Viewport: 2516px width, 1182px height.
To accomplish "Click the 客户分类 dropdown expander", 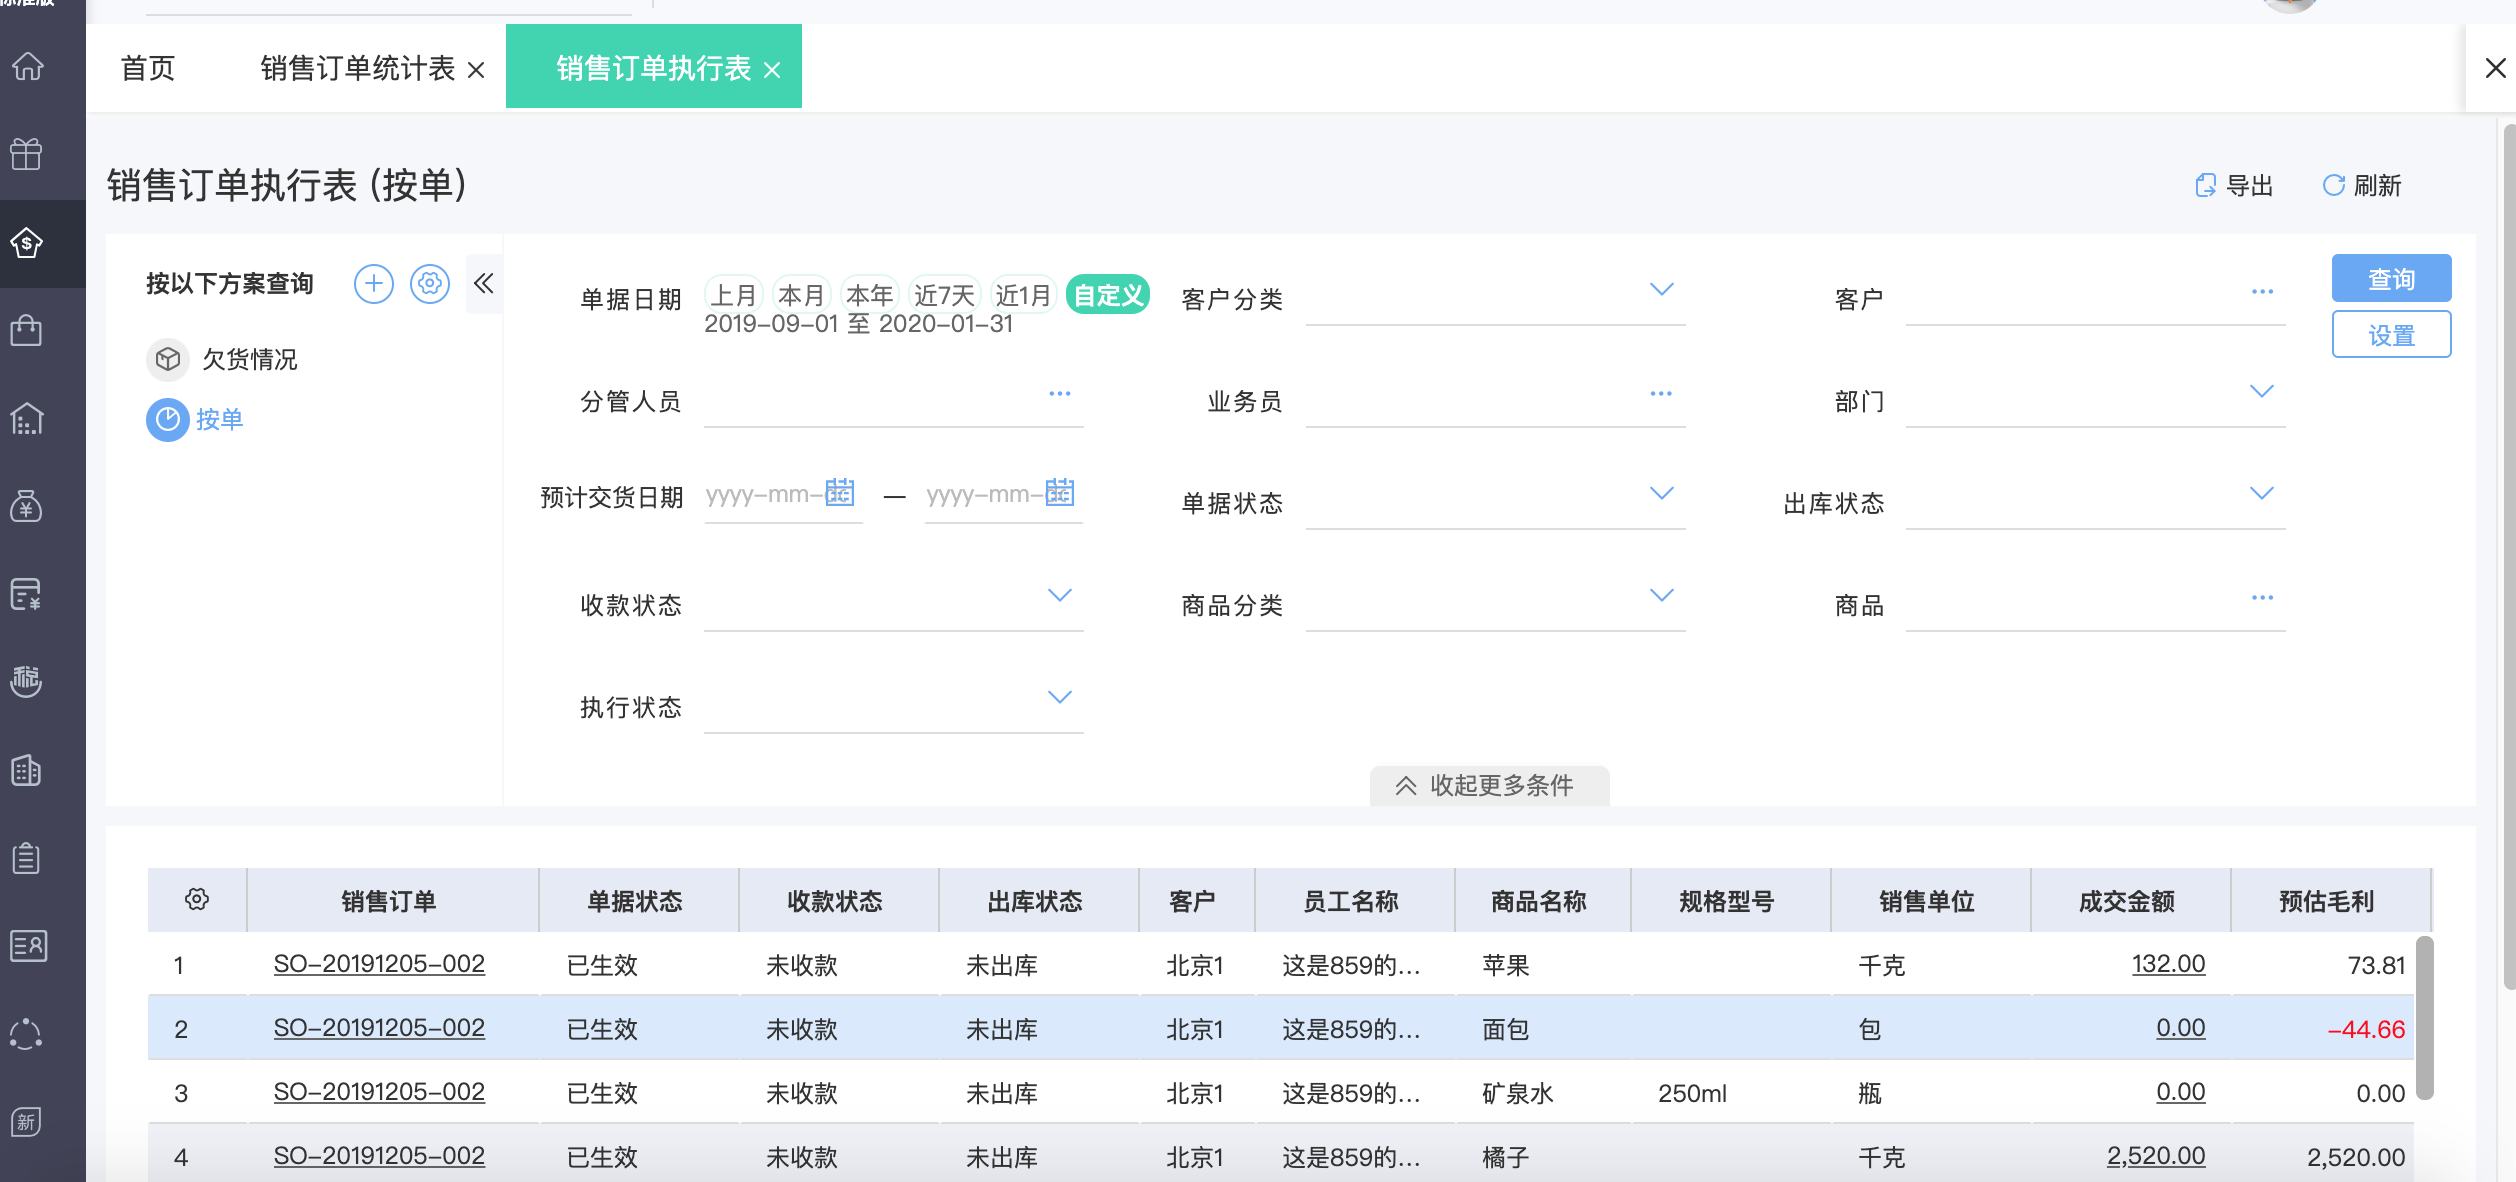I will pos(1659,293).
